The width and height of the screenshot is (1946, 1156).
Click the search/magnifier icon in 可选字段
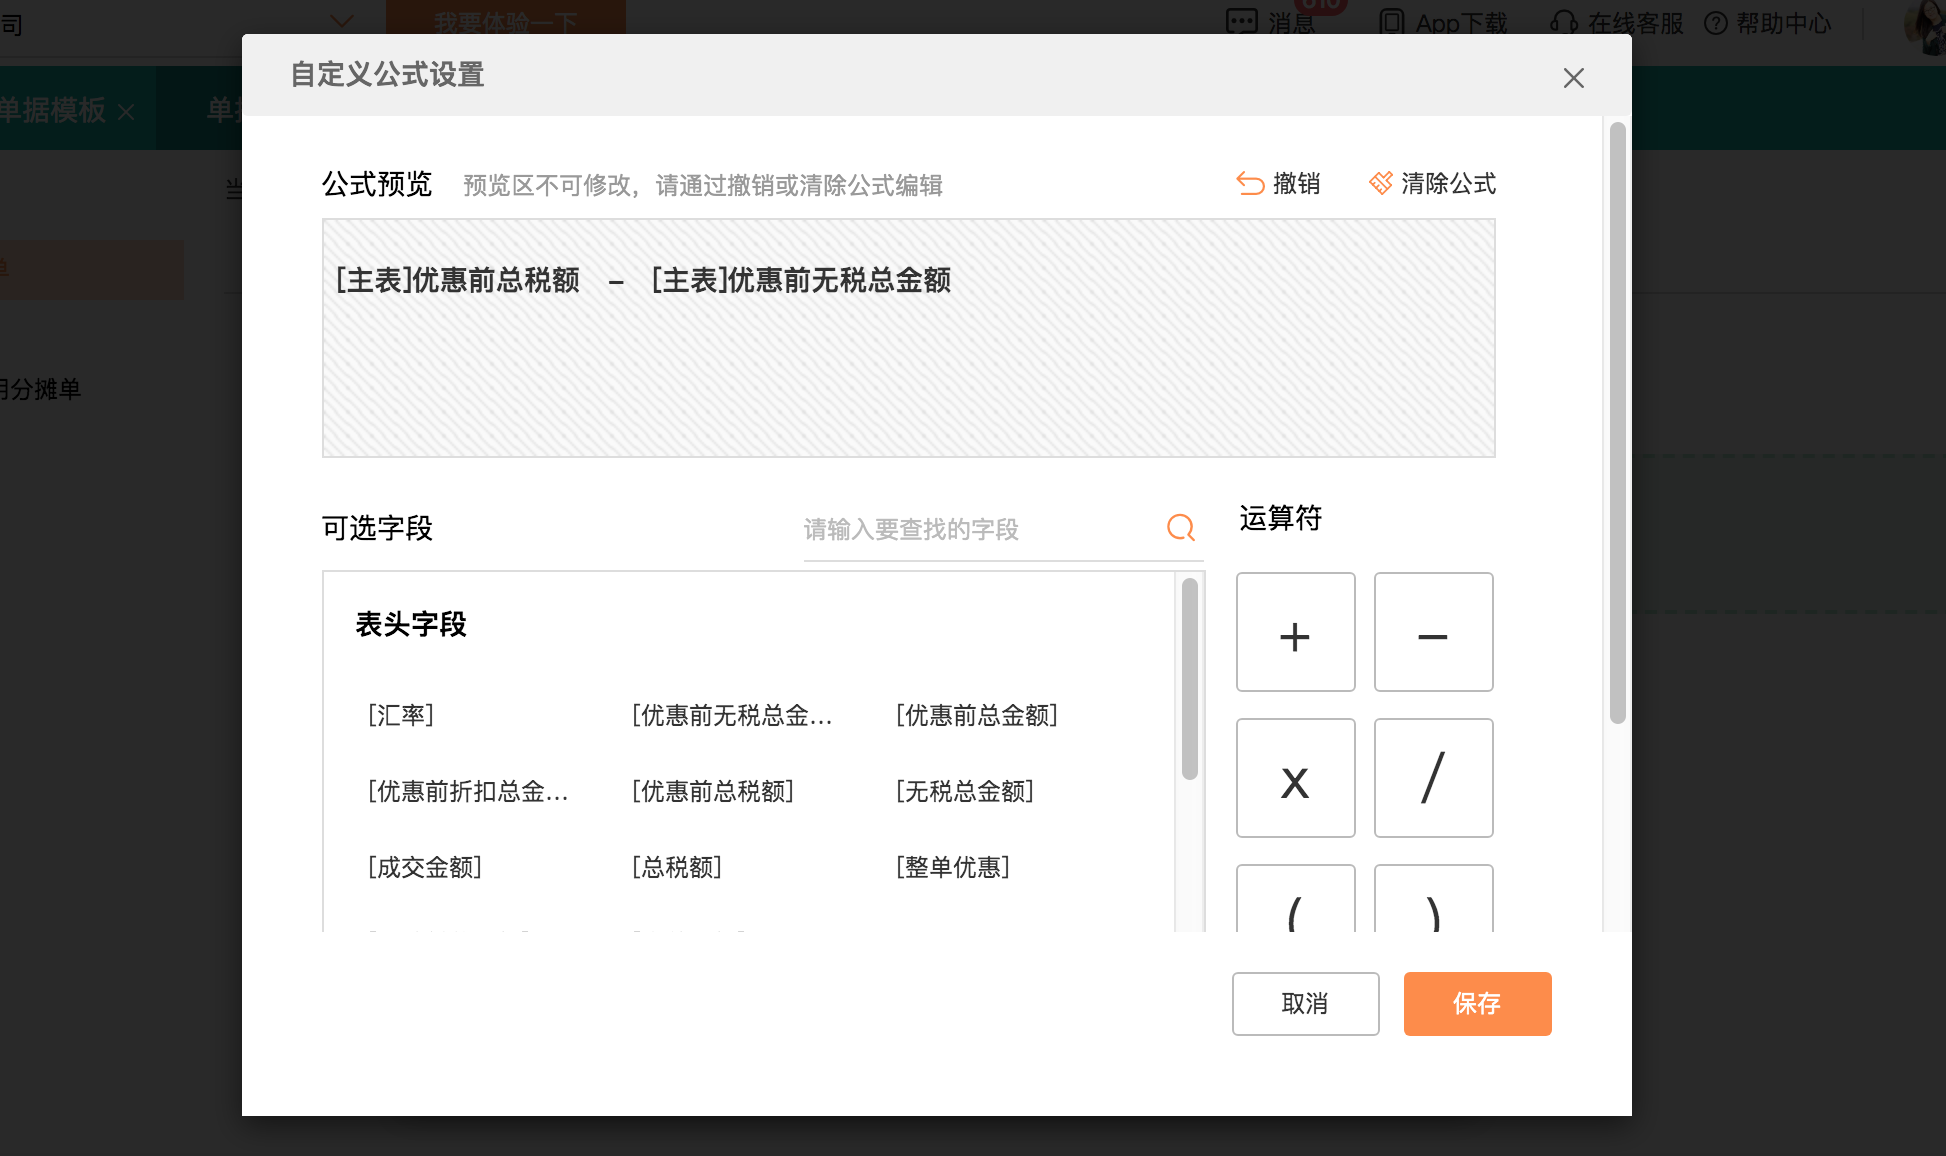click(1179, 528)
